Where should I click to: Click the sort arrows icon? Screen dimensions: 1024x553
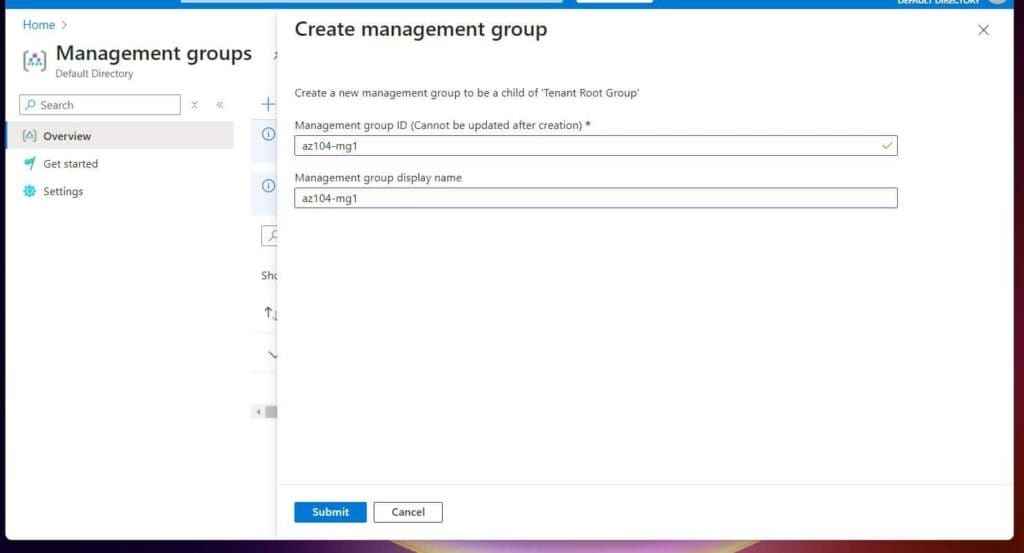(x=270, y=313)
